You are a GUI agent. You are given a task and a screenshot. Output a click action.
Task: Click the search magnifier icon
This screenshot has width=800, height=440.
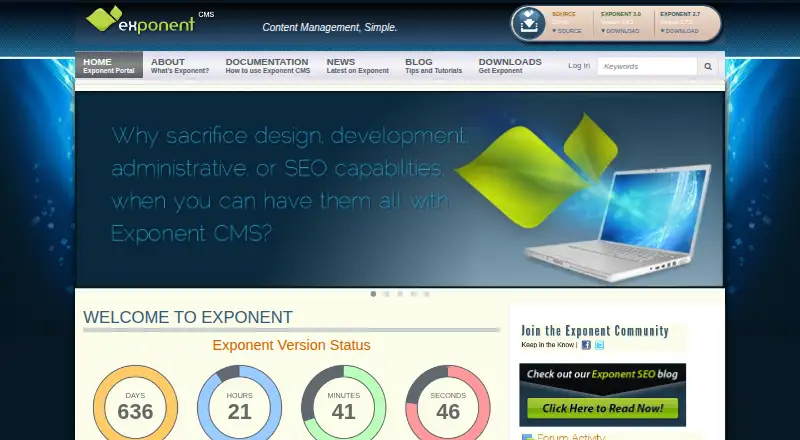point(708,66)
